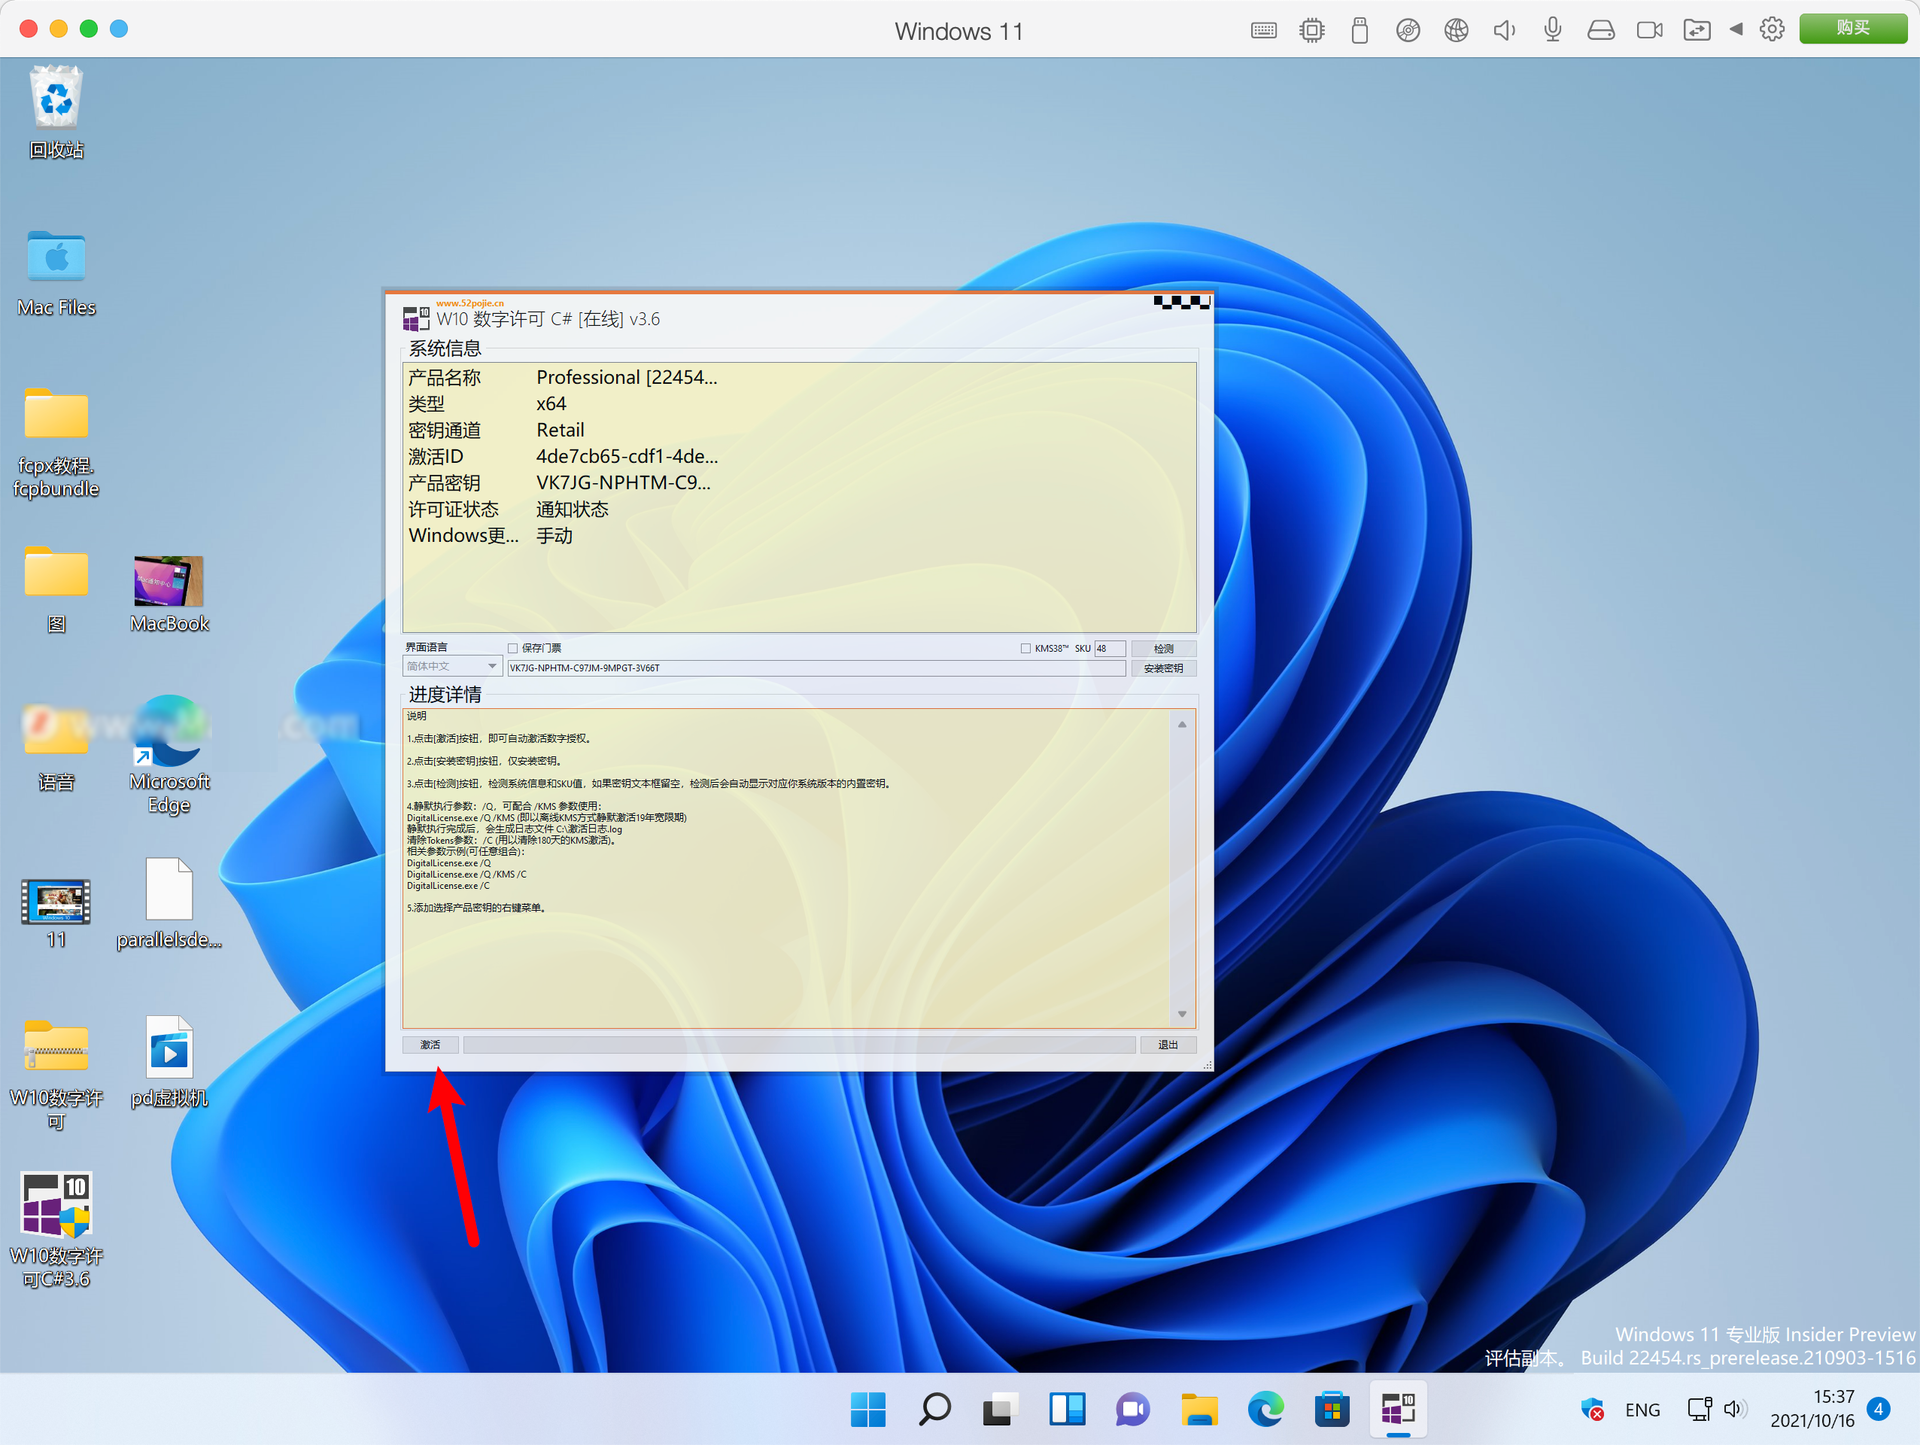Enable the KMS38 checkbox
Image resolution: width=1920 pixels, height=1445 pixels.
coord(1026,648)
